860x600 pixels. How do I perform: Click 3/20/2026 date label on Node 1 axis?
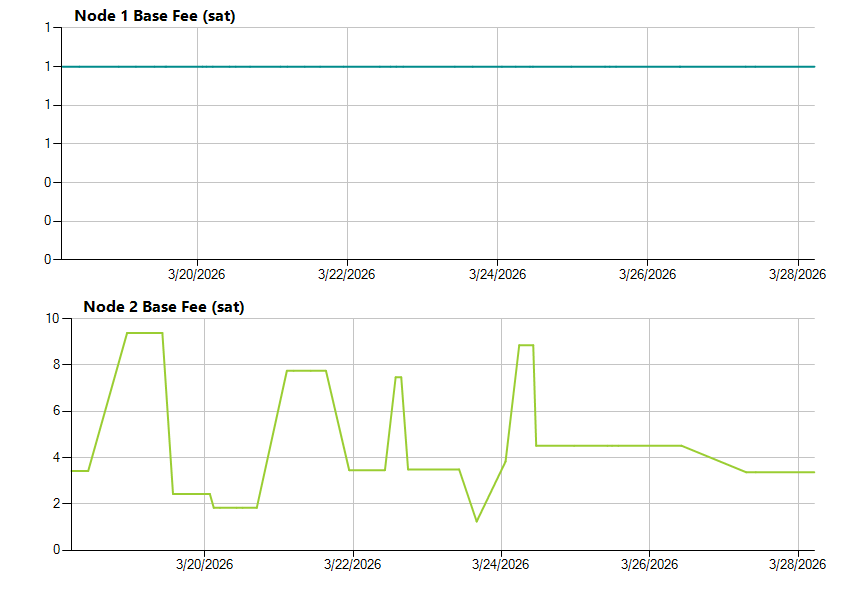tap(196, 274)
